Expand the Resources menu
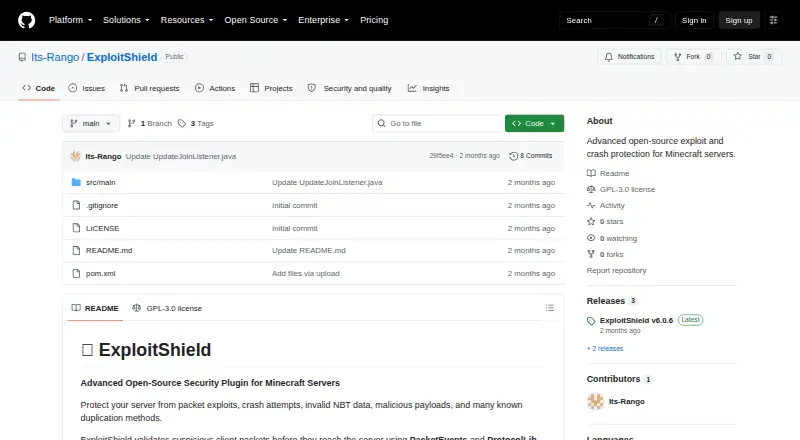800x440 pixels. (187, 20)
